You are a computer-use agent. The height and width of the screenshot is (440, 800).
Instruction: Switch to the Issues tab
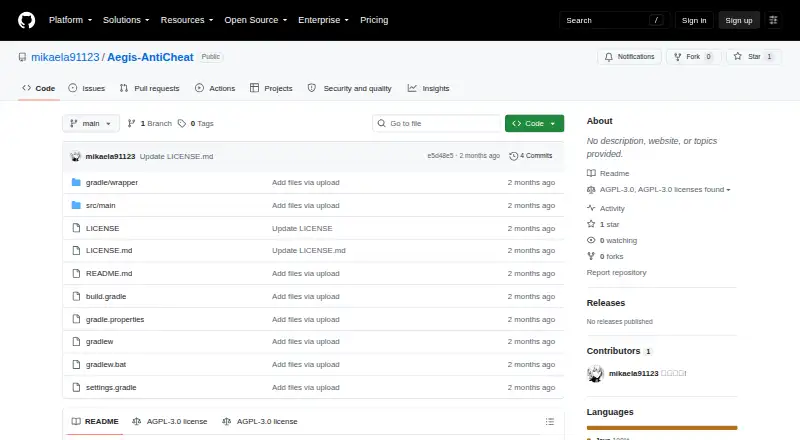click(x=87, y=88)
